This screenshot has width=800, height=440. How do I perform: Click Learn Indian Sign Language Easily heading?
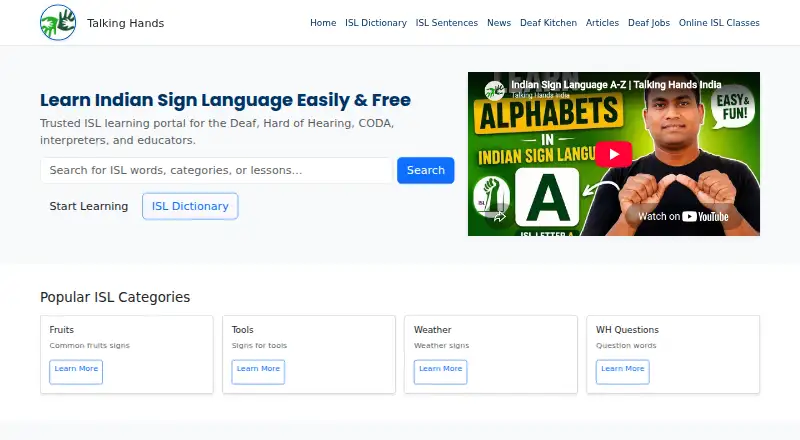click(225, 100)
